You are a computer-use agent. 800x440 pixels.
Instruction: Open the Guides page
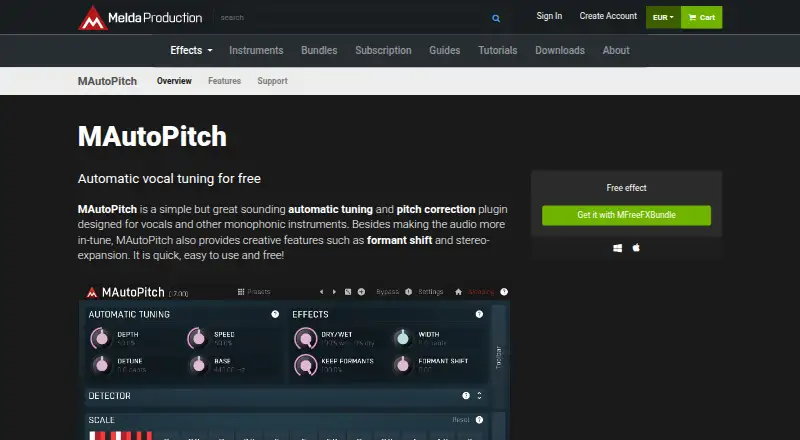coord(444,50)
